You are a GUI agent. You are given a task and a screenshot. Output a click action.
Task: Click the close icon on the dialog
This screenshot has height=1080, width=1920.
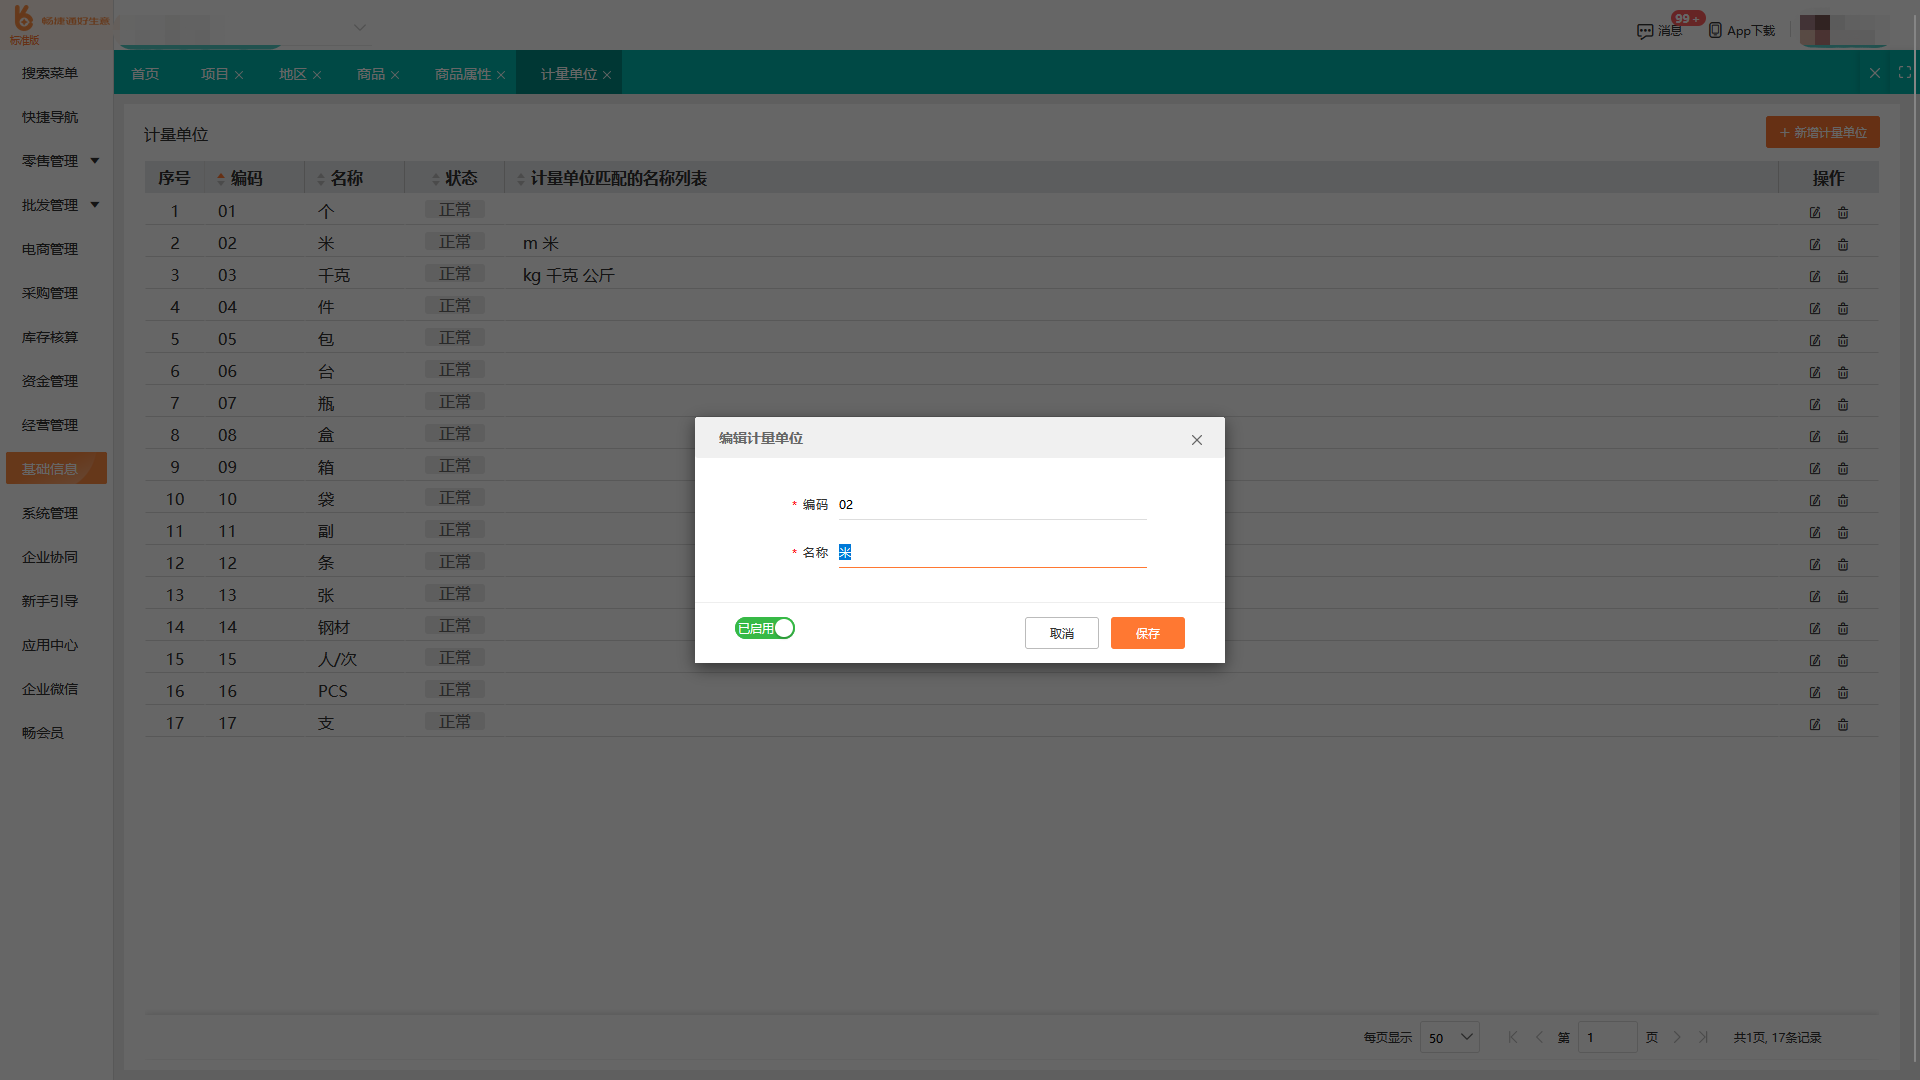(1197, 439)
